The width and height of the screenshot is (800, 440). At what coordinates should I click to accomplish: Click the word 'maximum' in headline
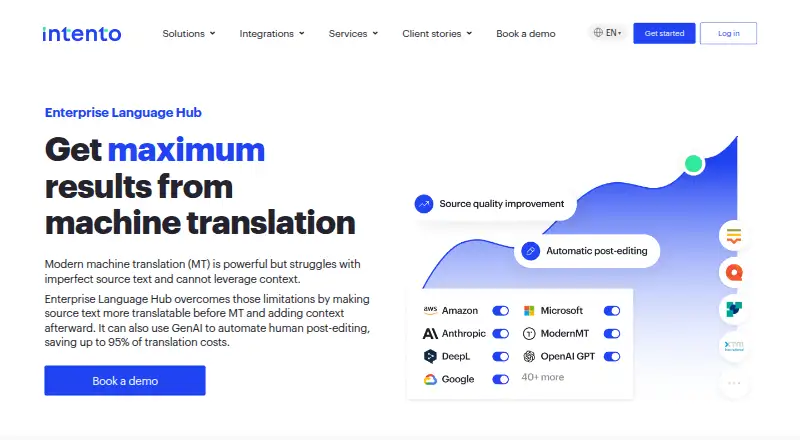(186, 150)
